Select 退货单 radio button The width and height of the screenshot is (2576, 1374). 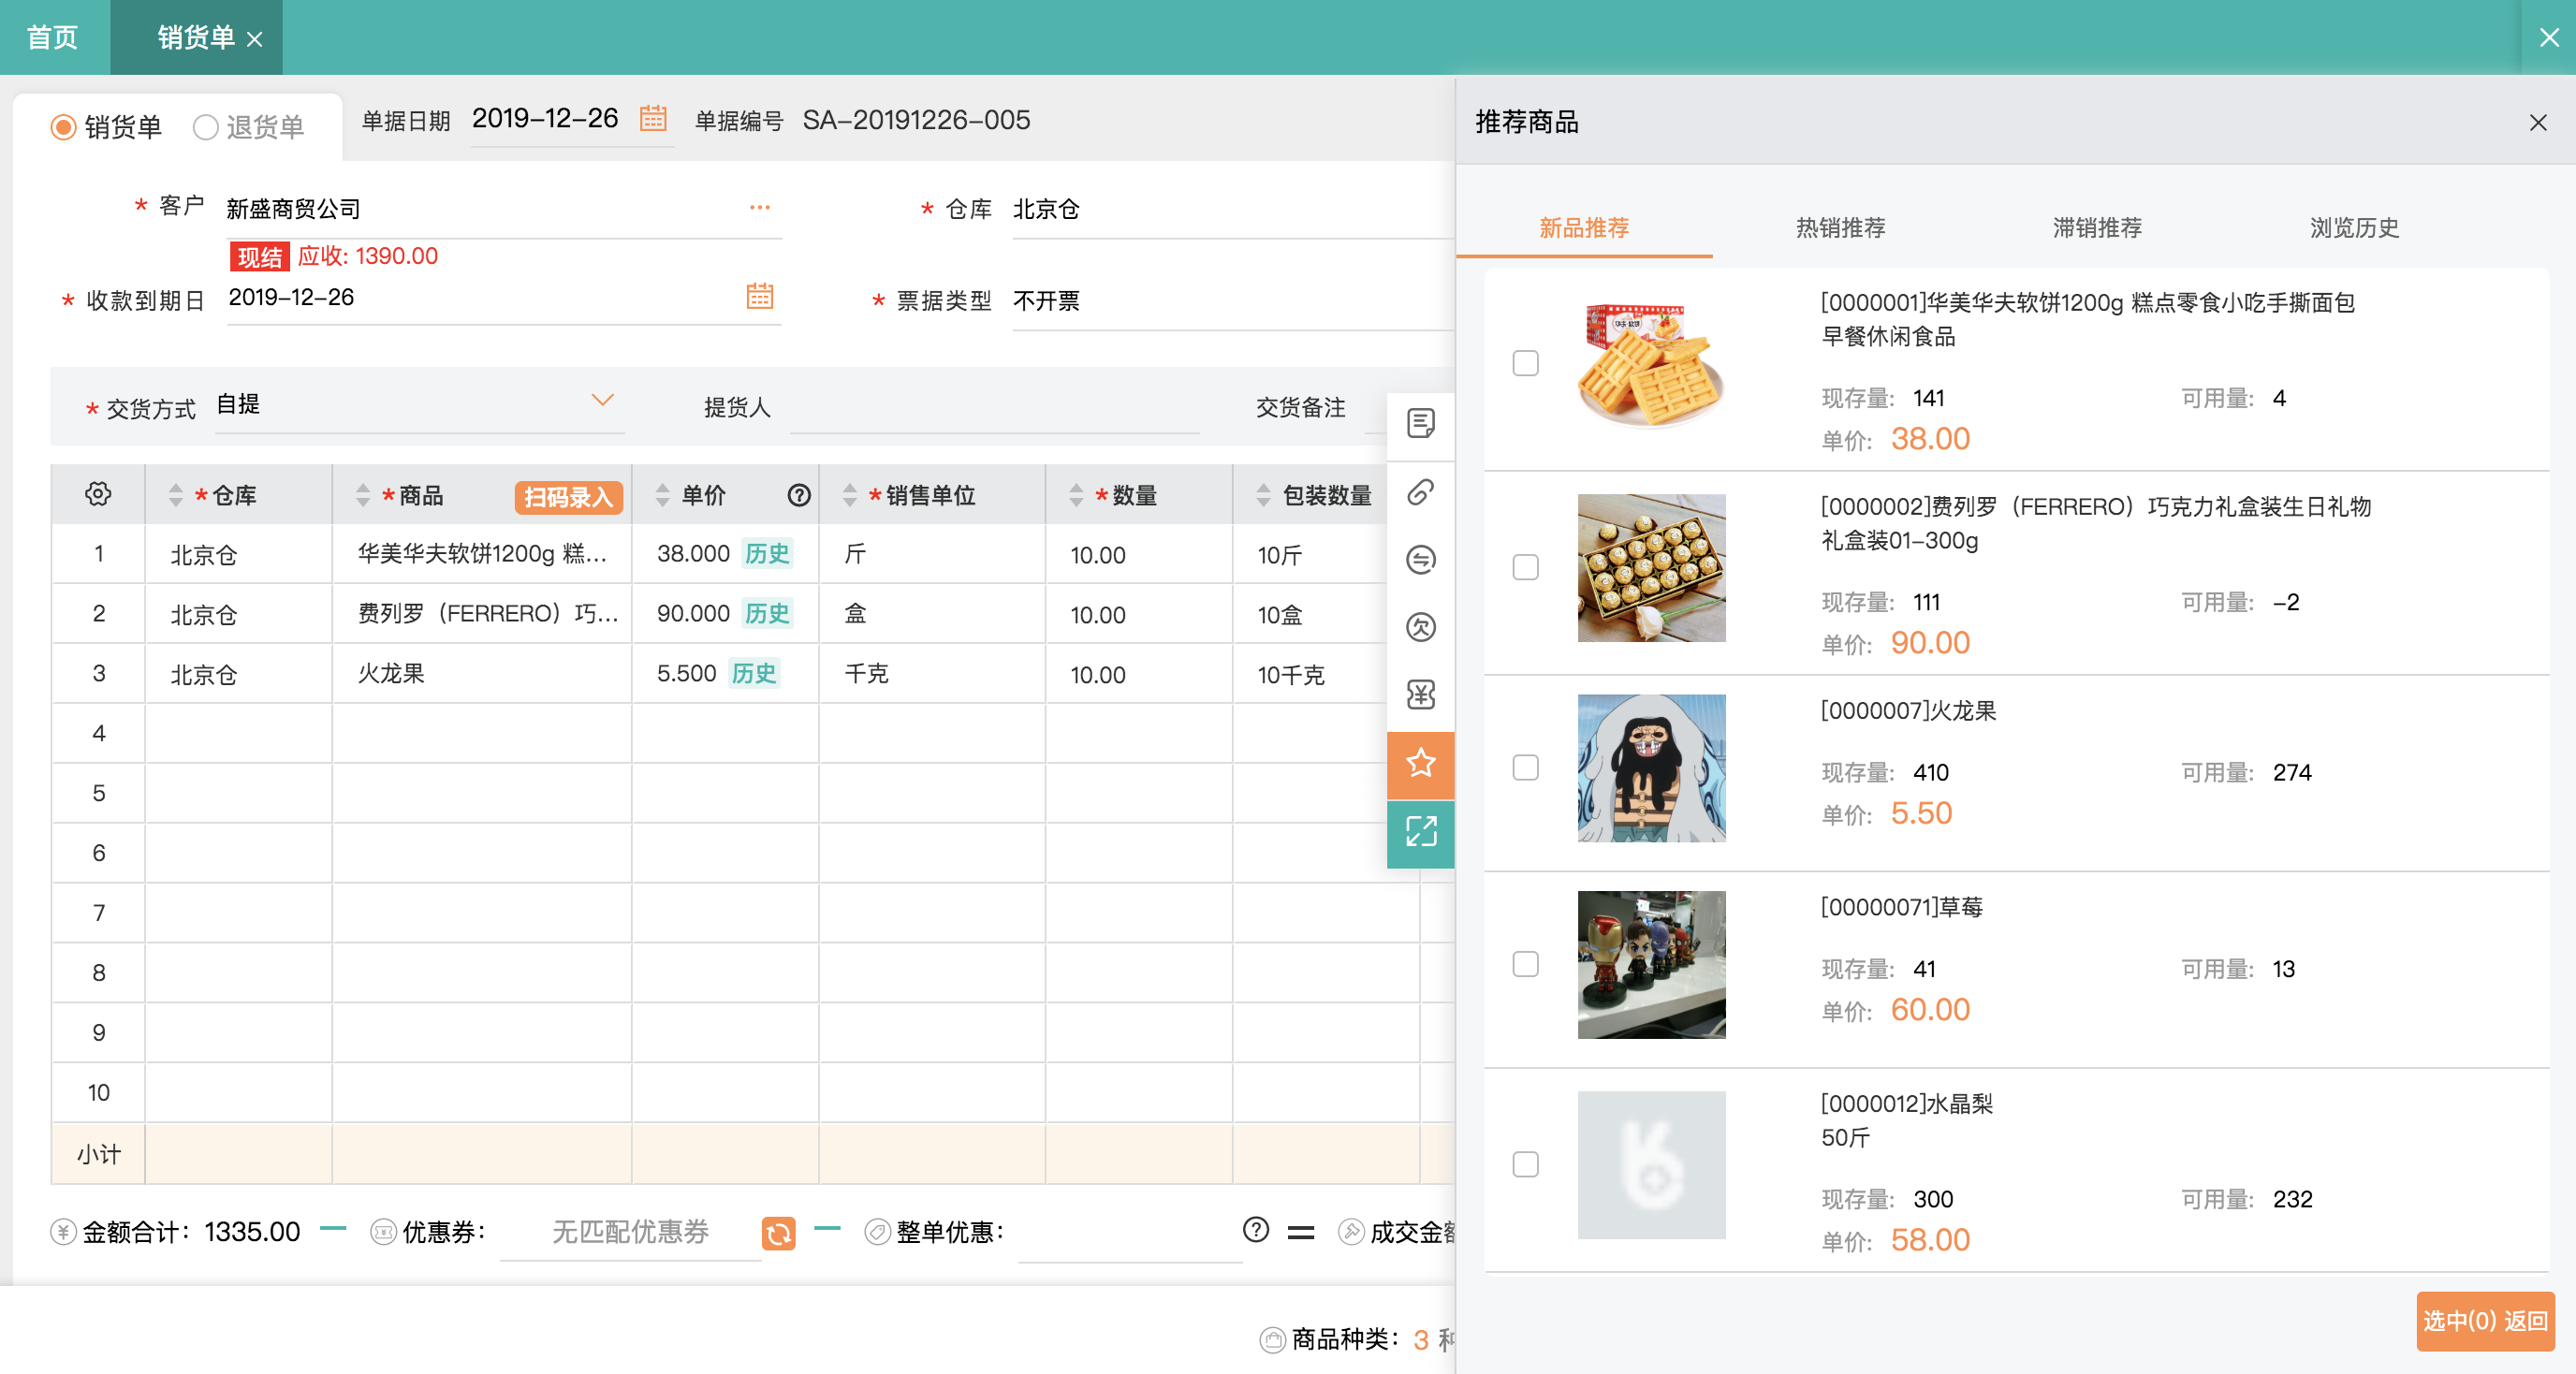point(206,121)
